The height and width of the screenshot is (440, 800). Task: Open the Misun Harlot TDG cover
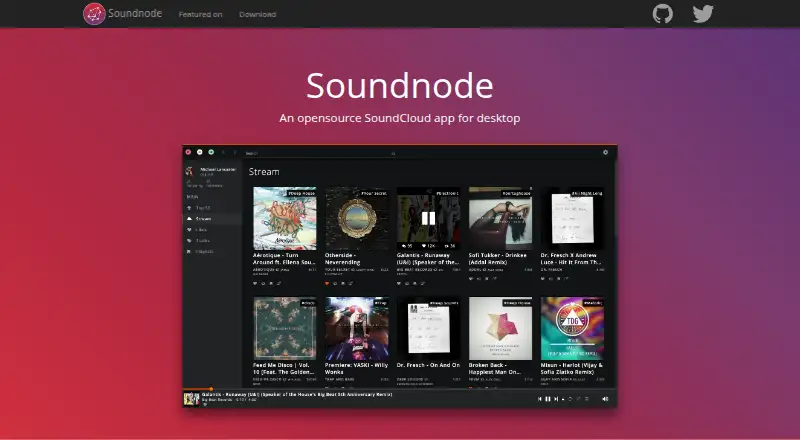coord(572,329)
